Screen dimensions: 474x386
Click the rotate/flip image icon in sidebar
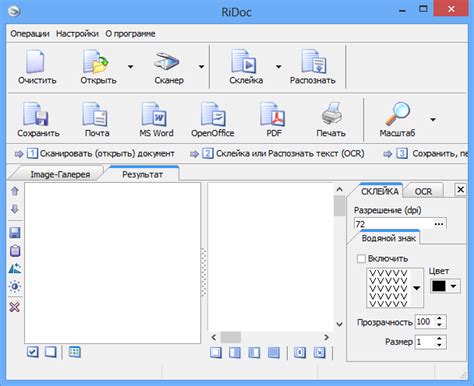[15, 268]
